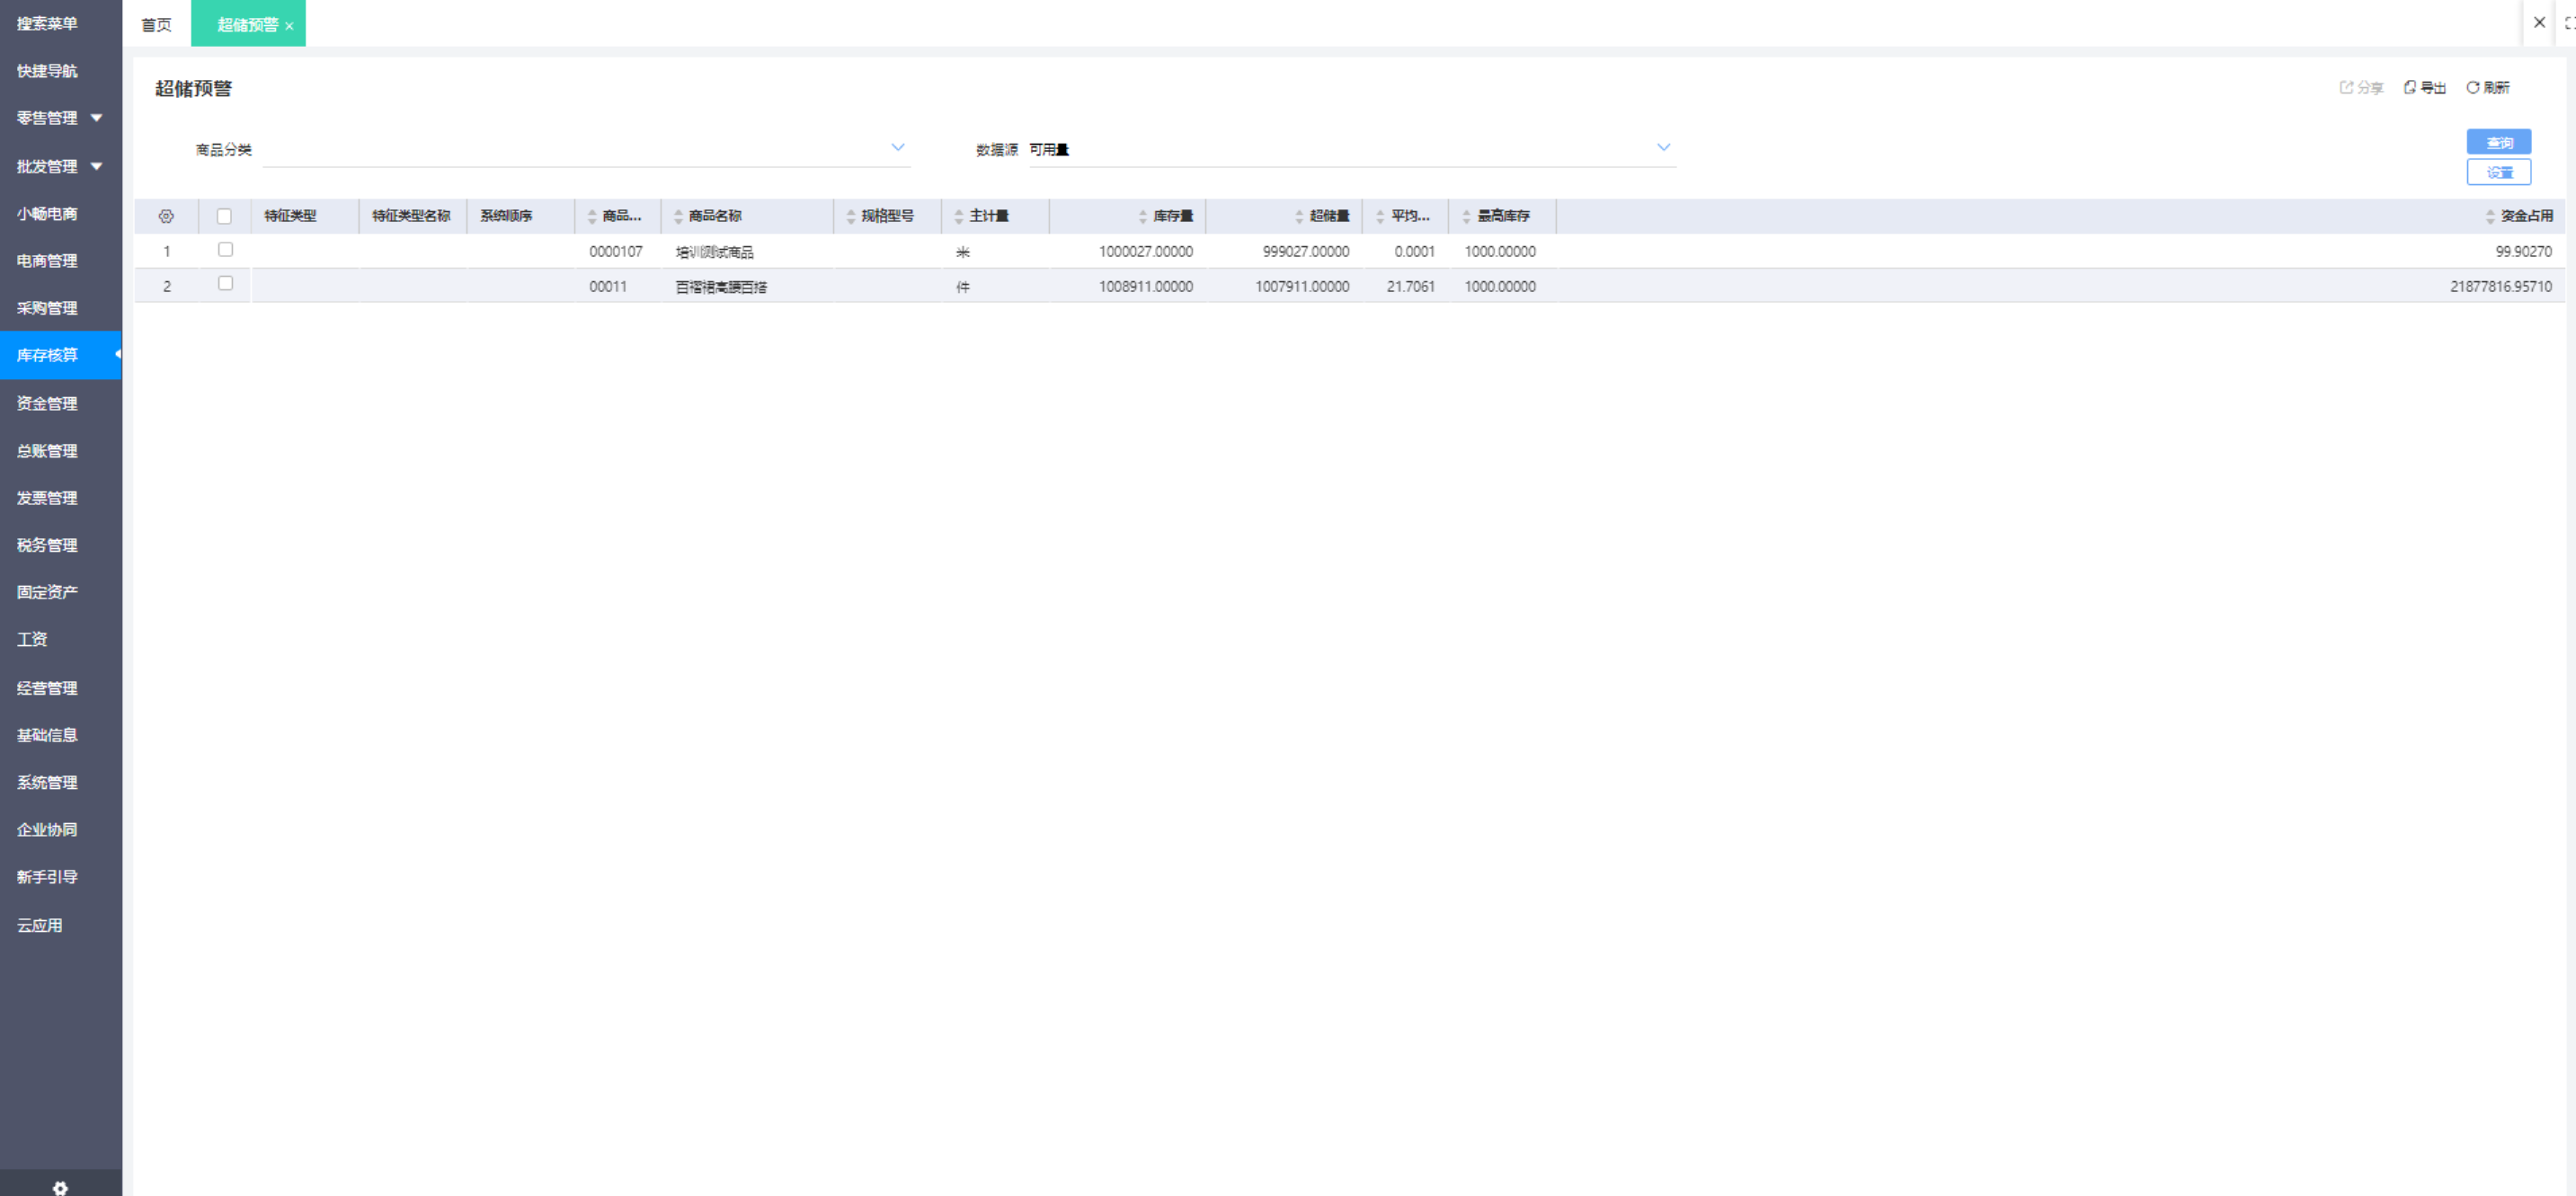Expand the 数据源 可用量 dropdown
The width and height of the screenshot is (2576, 1196).
click(1663, 149)
